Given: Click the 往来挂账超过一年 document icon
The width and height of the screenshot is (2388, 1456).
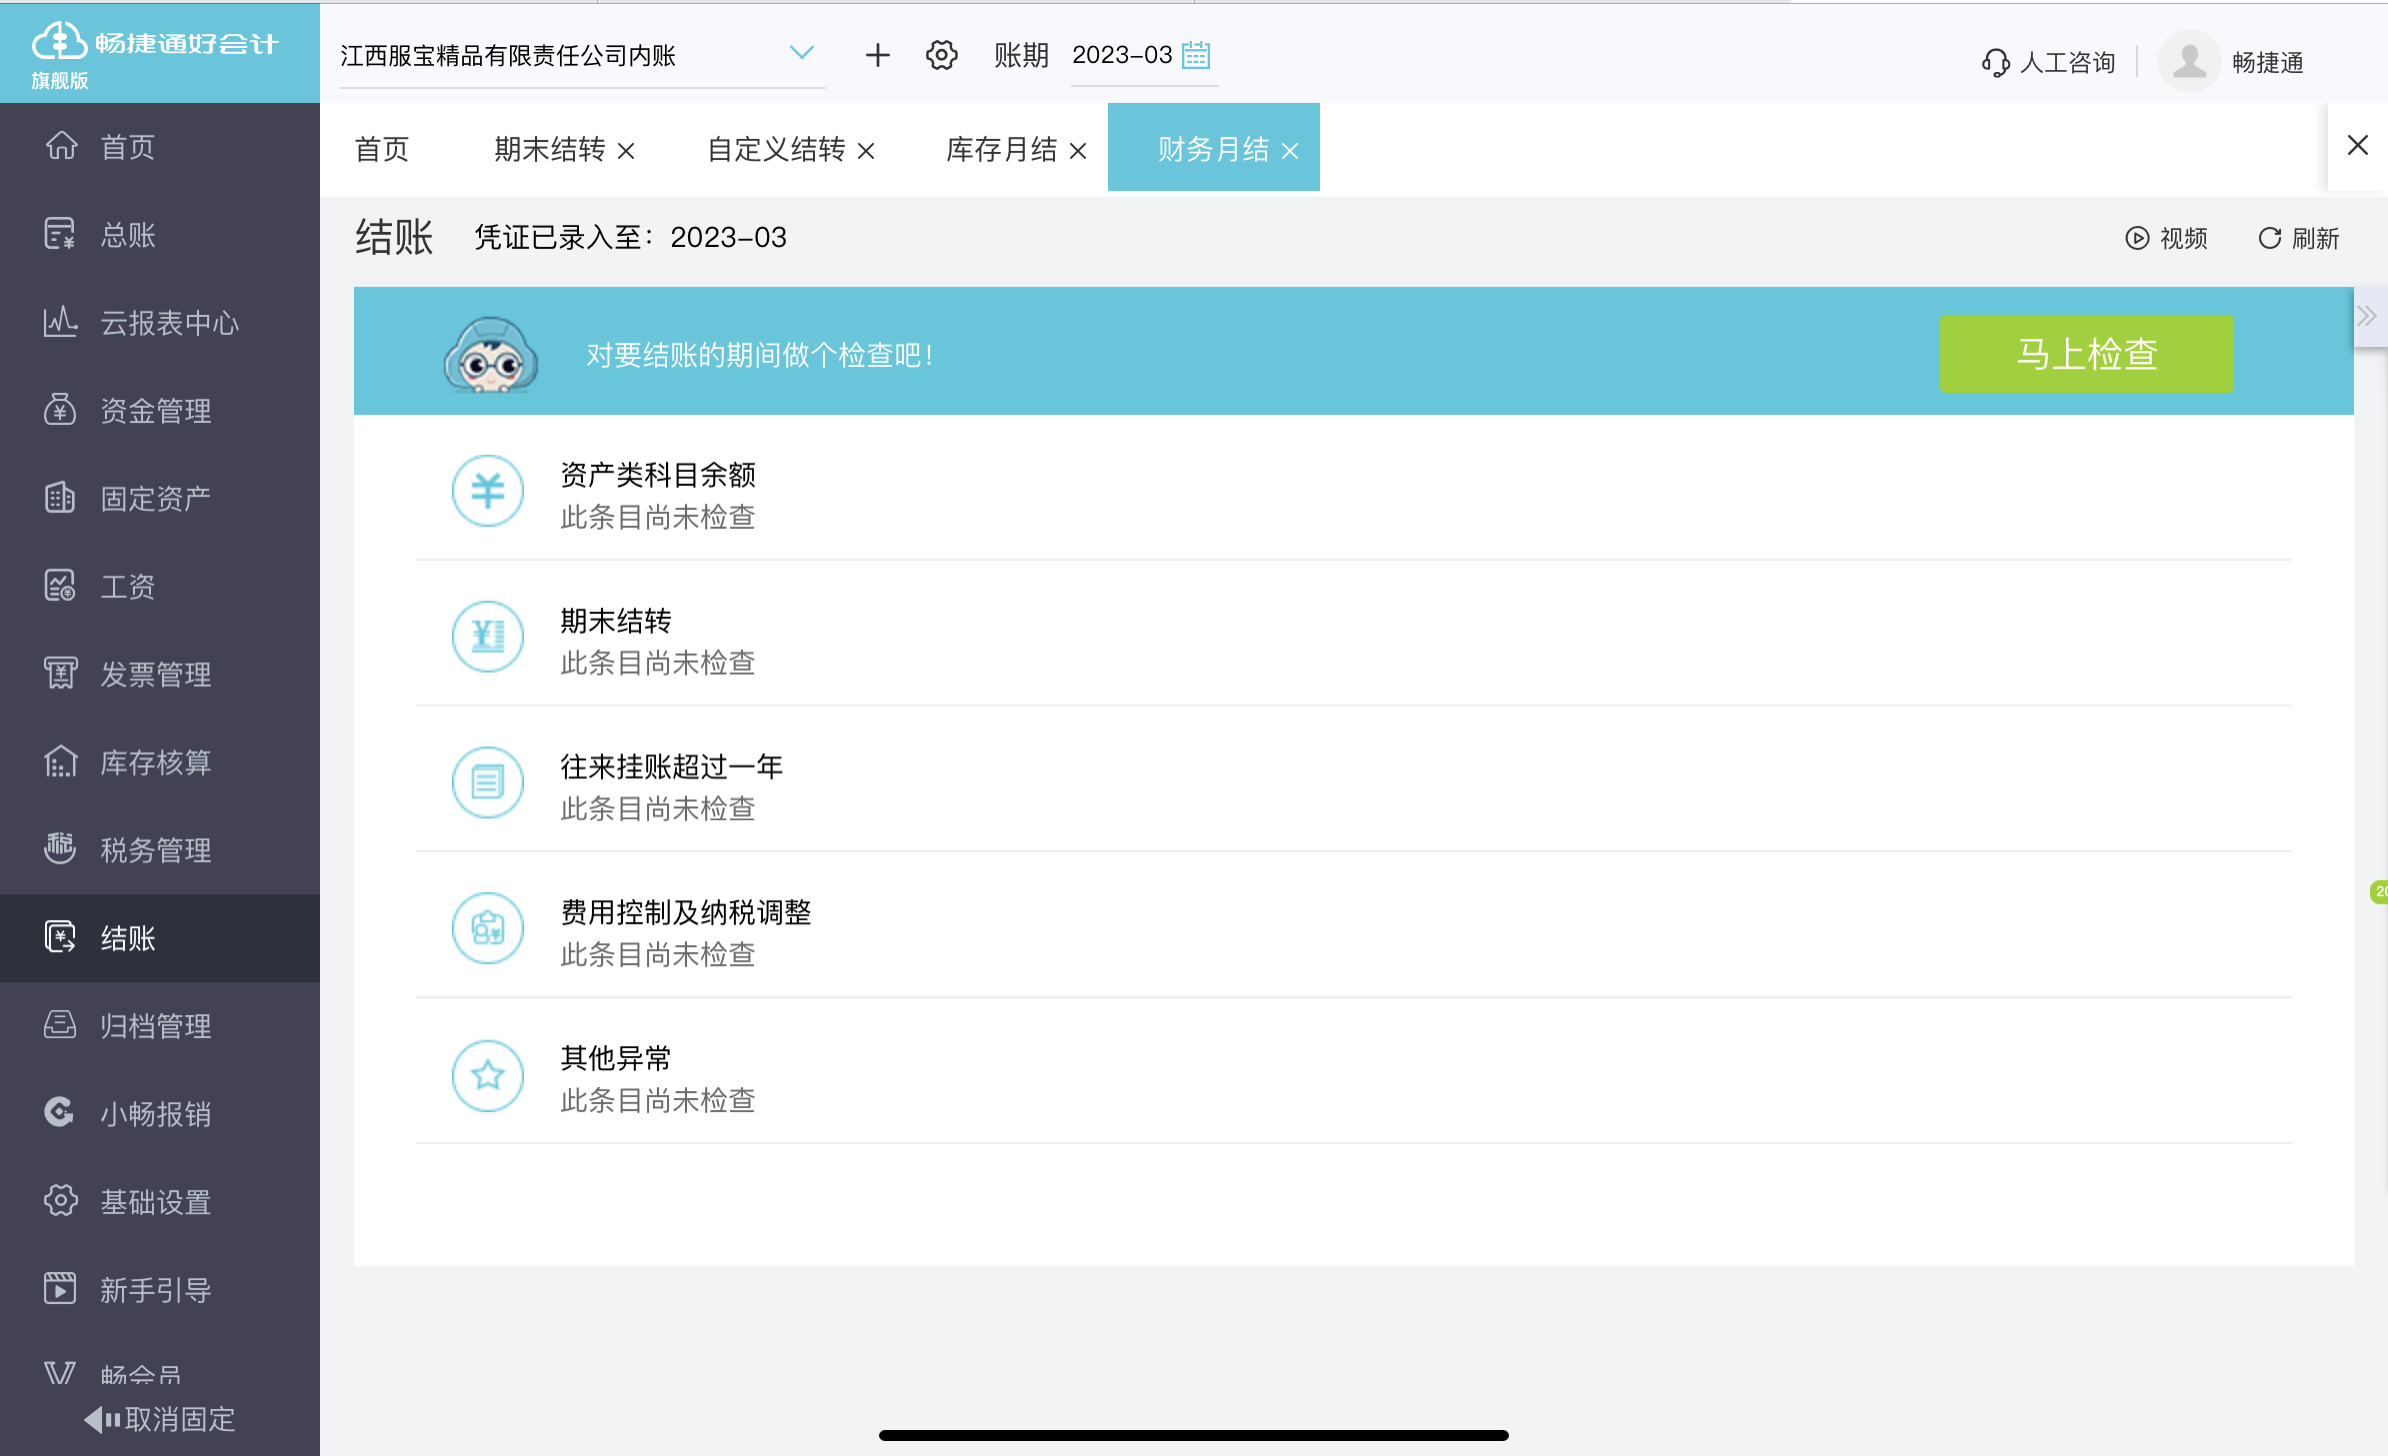Looking at the screenshot, I should coord(484,781).
